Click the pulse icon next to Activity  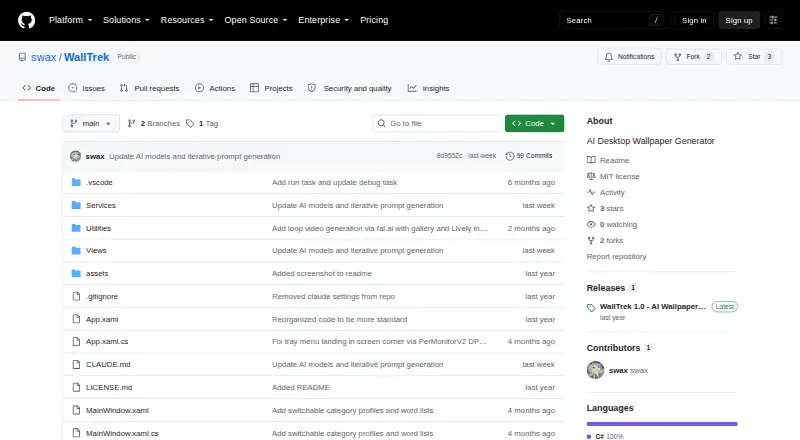pyautogui.click(x=591, y=192)
